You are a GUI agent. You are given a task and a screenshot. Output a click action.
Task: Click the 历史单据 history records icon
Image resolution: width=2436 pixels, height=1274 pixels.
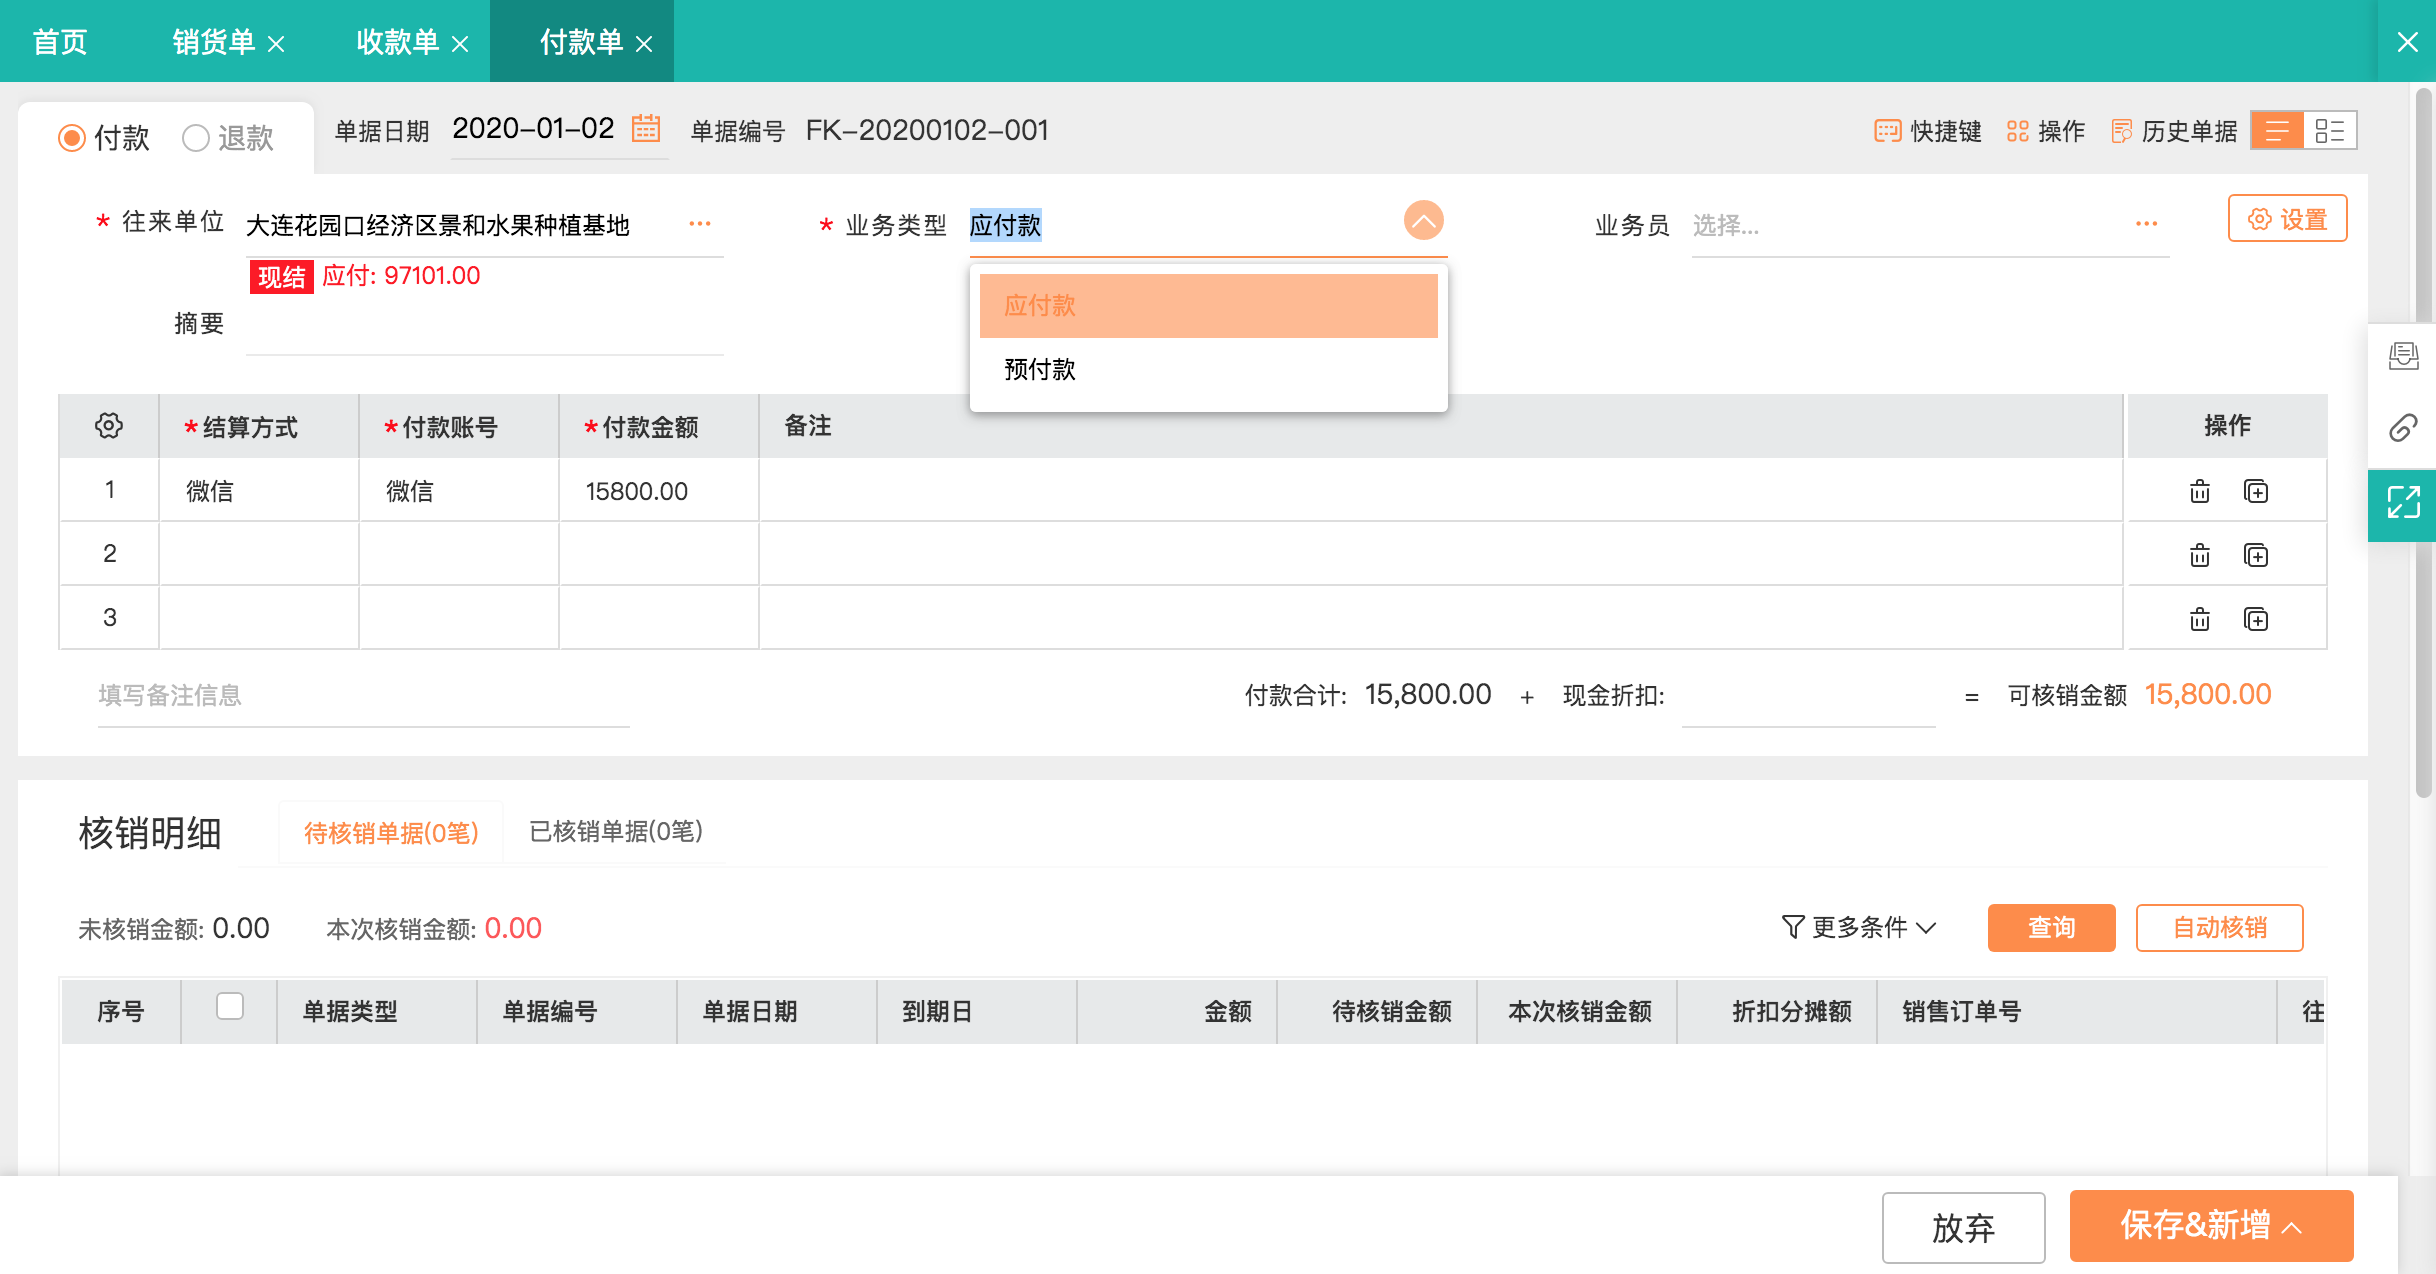[2123, 132]
